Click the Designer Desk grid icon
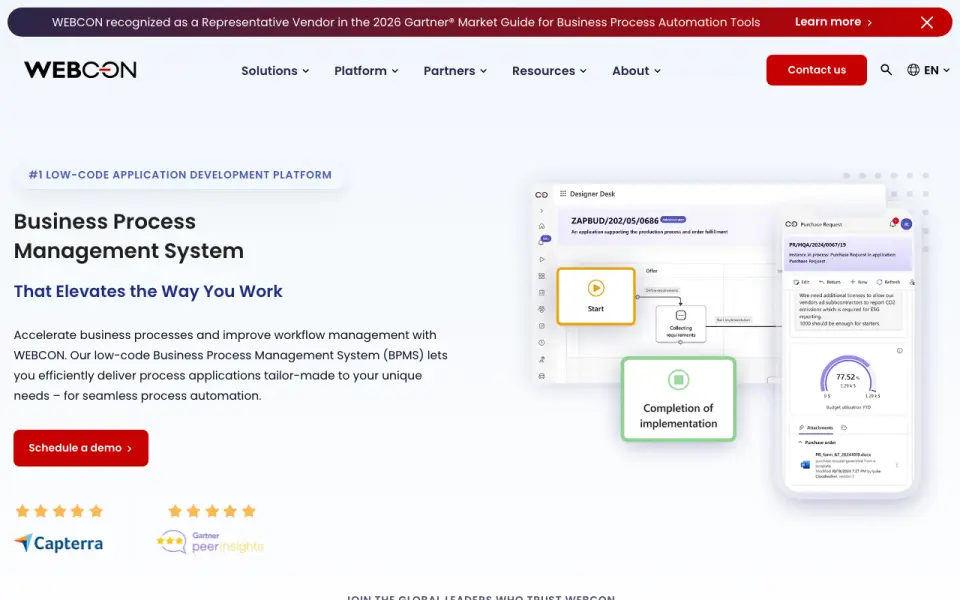The width and height of the screenshot is (960, 600). tap(563, 193)
